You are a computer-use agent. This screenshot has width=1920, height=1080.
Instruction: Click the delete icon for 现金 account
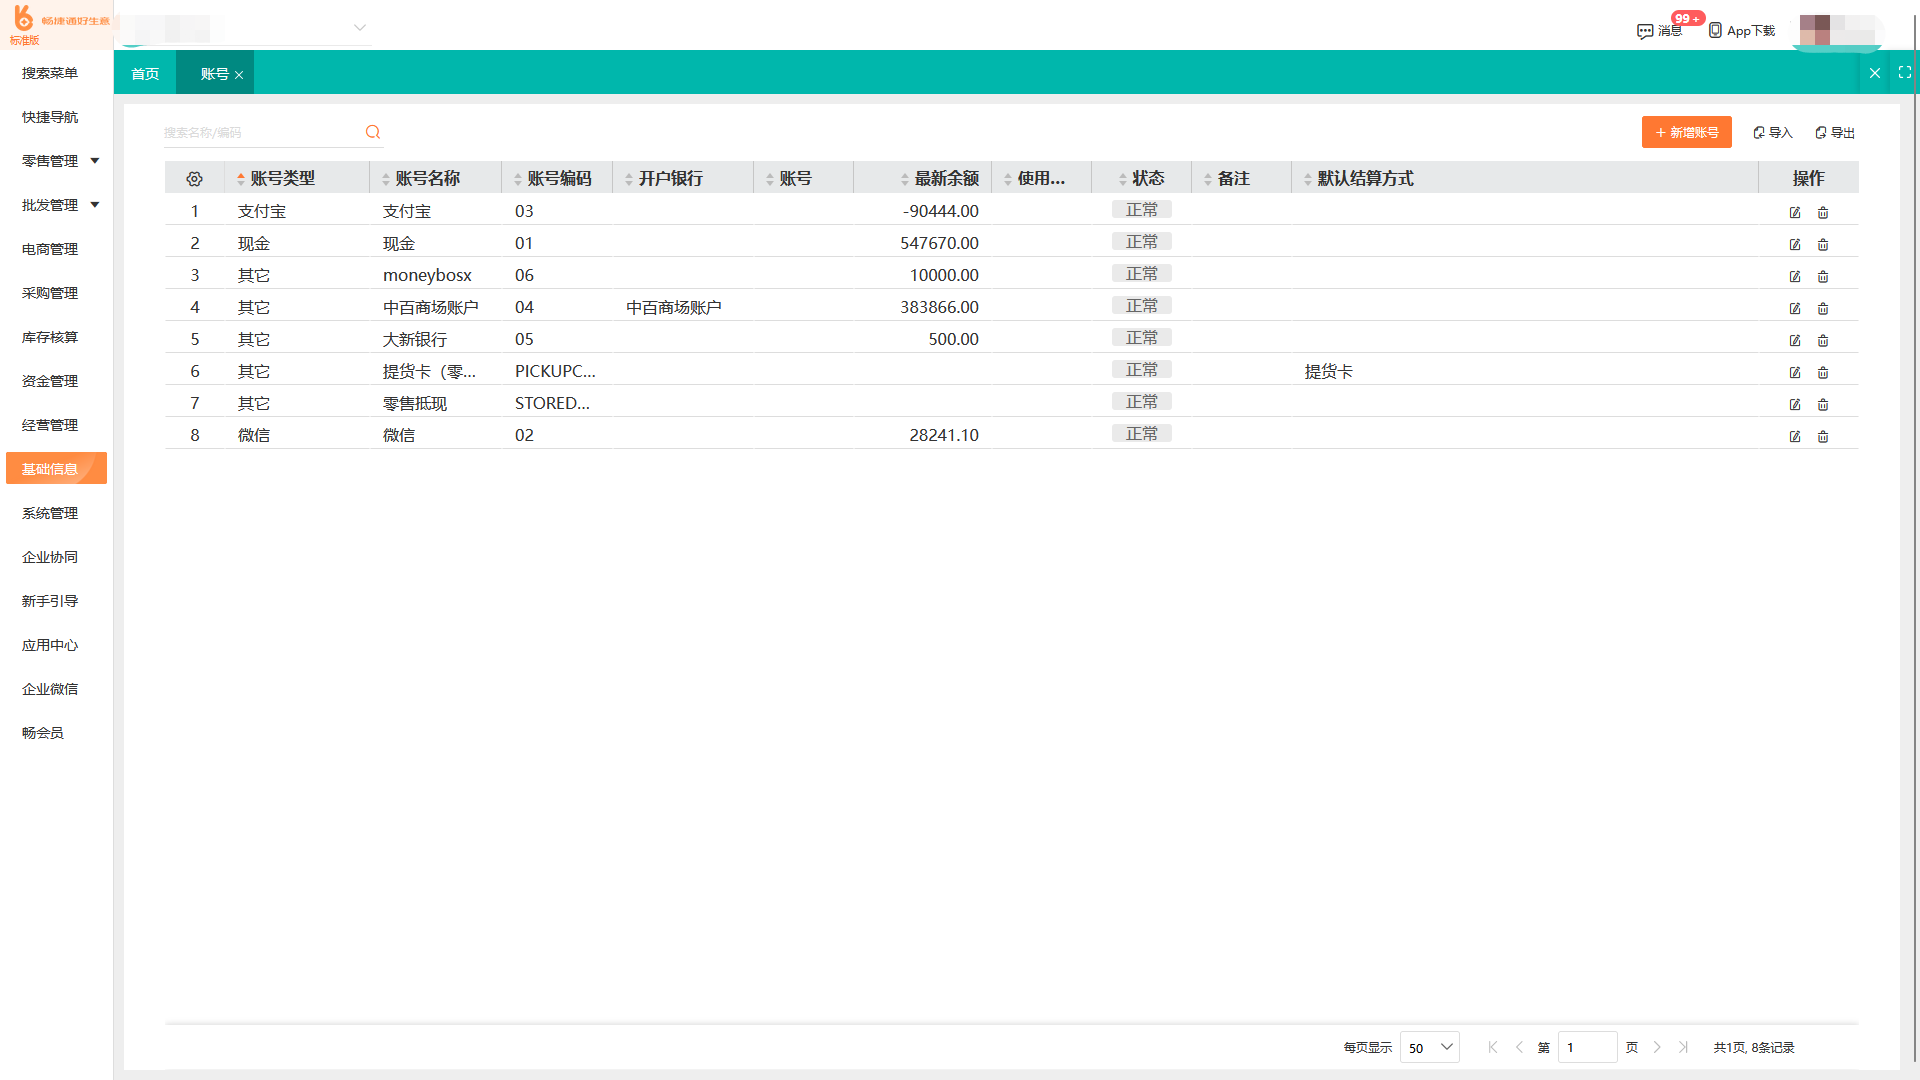[1824, 243]
